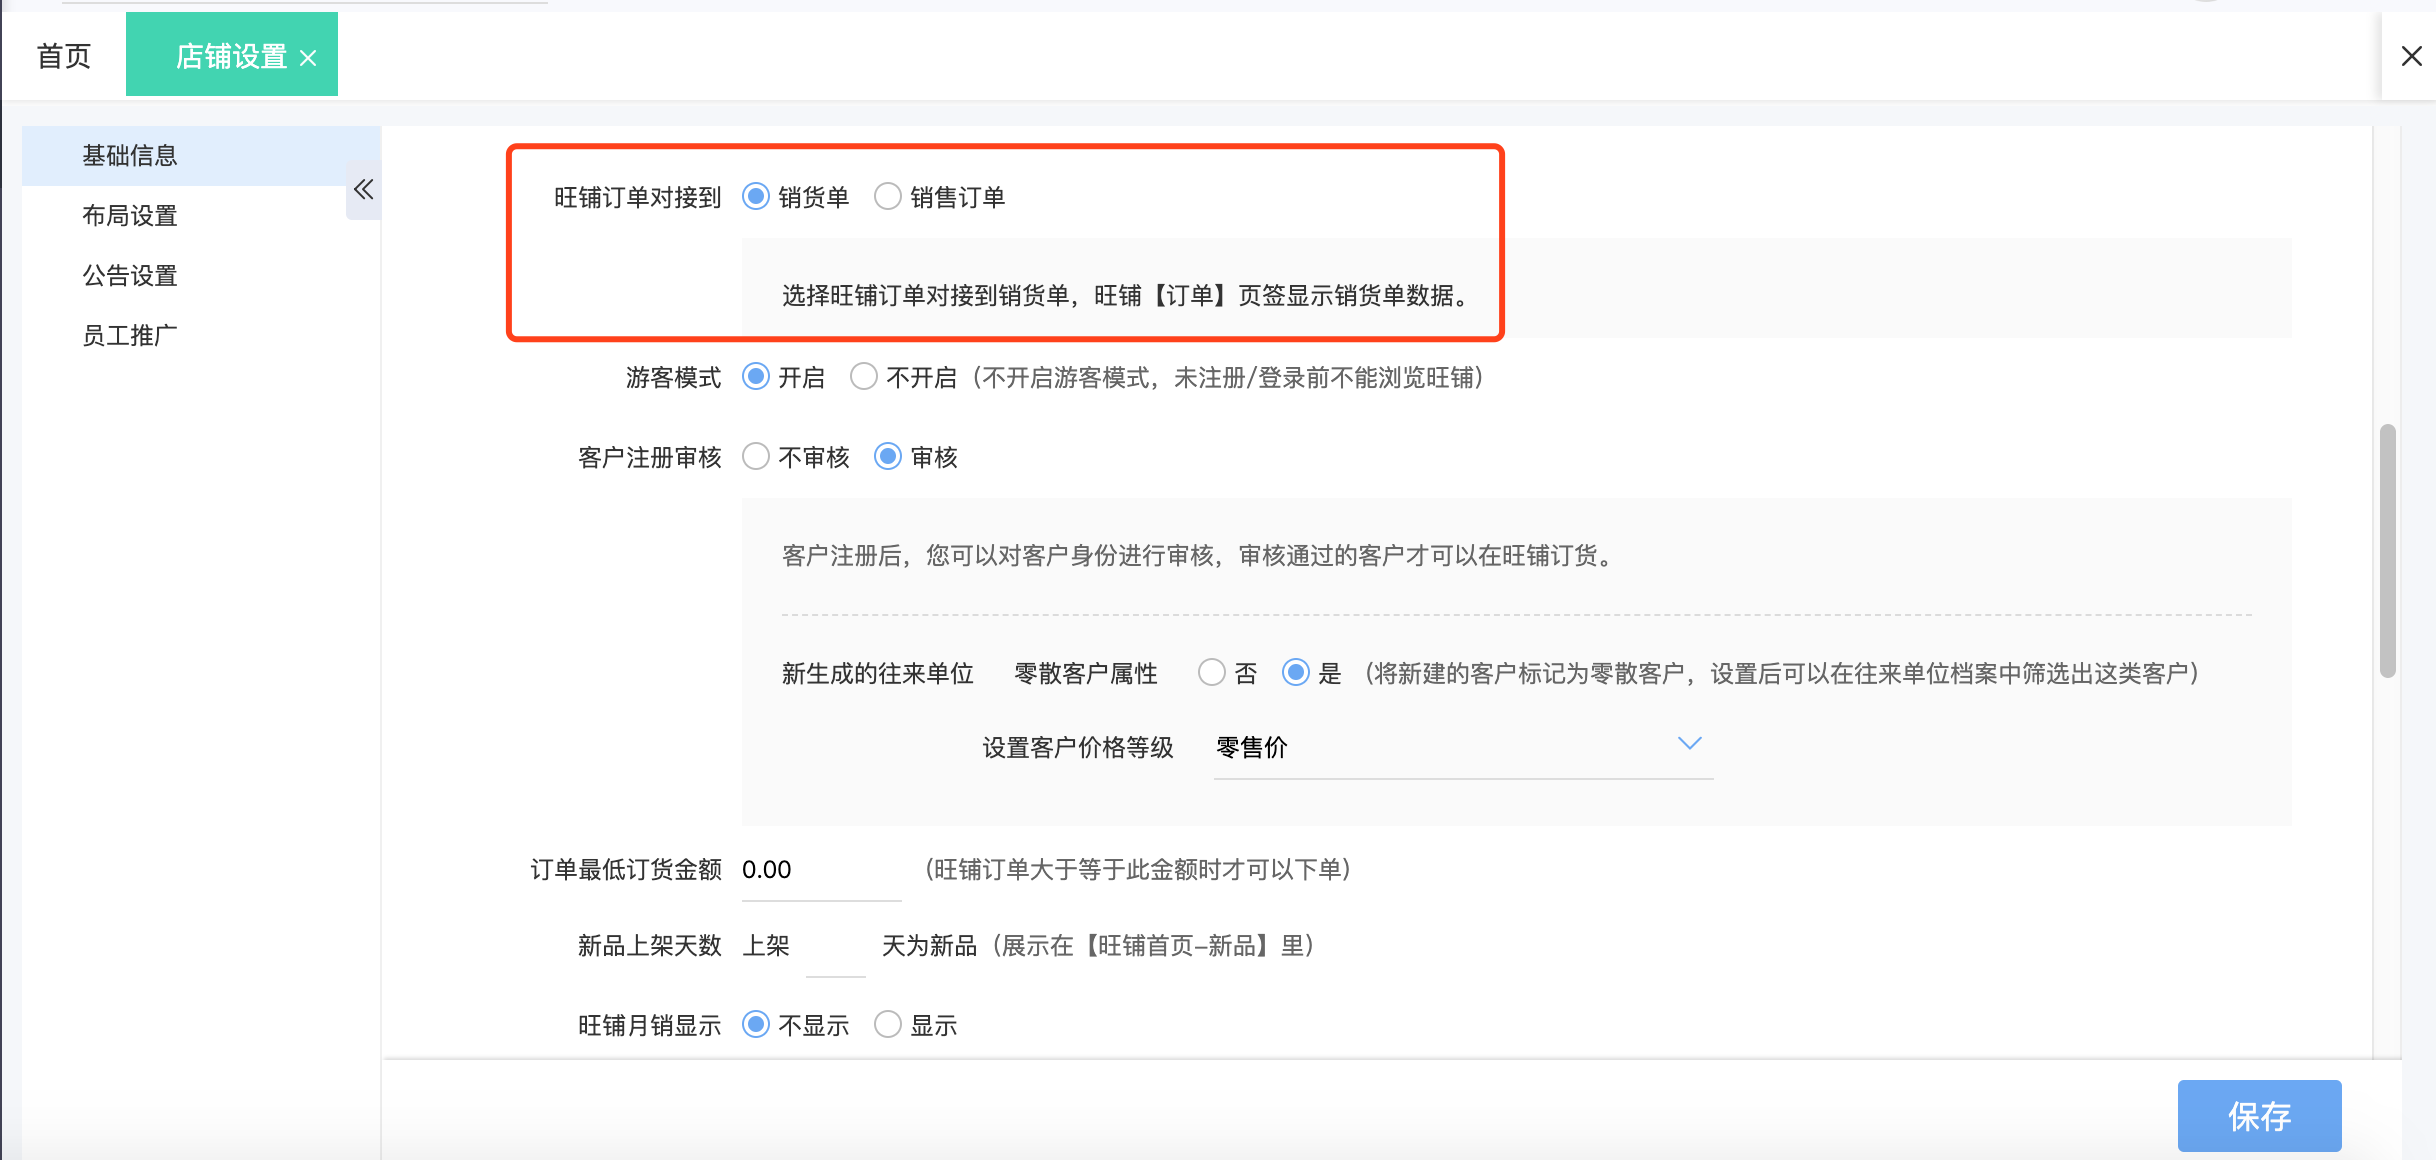Toggle 零散客户属性 to 否
This screenshot has height=1160, width=2436.
(x=1210, y=671)
